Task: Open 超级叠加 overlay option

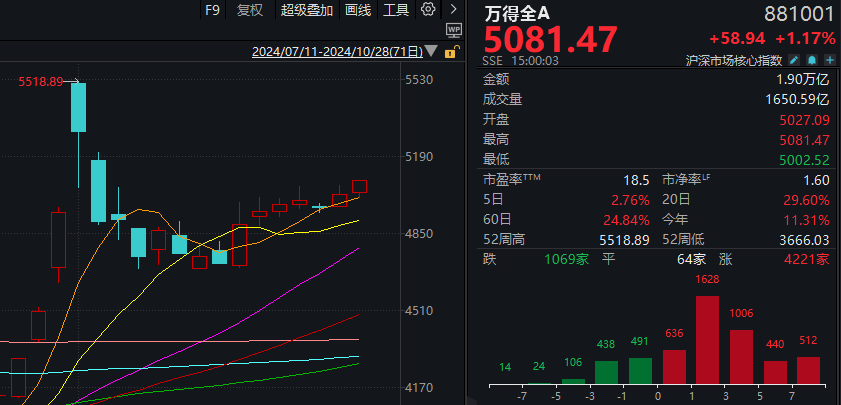Action: (307, 10)
